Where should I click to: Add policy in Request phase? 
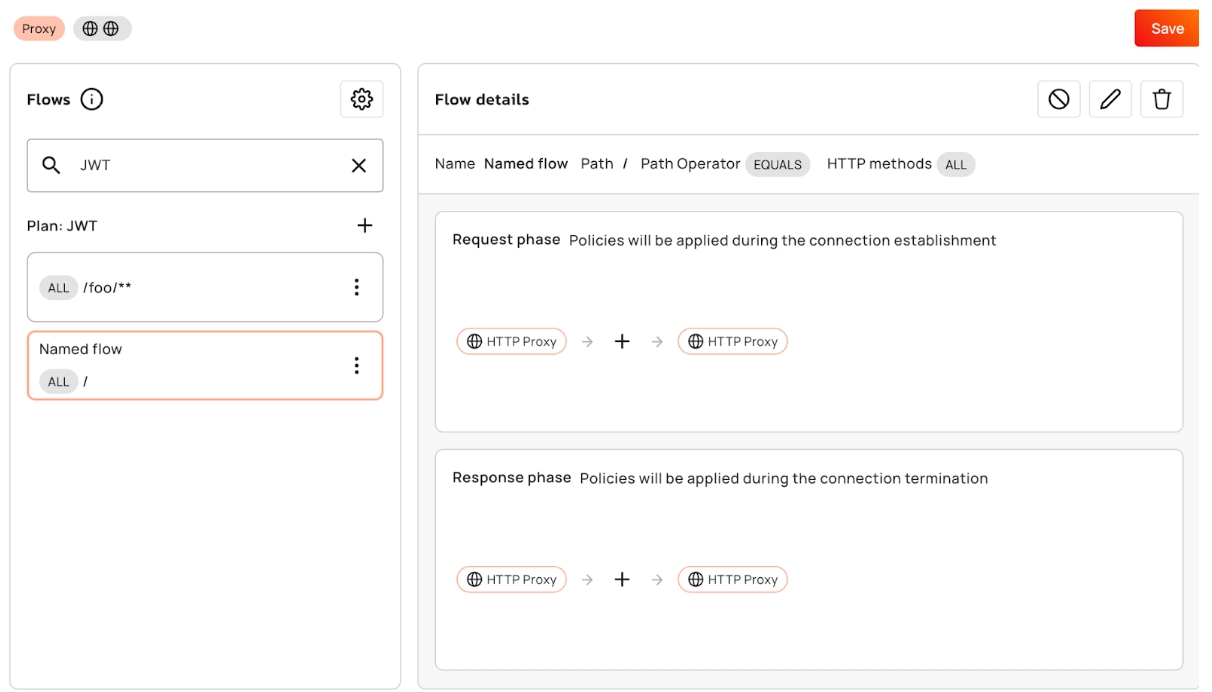(x=621, y=342)
